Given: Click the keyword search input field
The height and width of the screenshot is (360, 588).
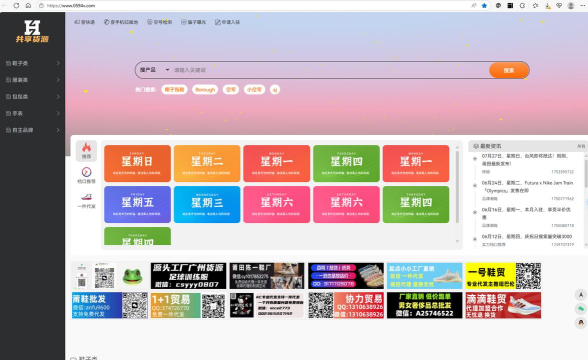Looking at the screenshot, I should tap(330, 70).
